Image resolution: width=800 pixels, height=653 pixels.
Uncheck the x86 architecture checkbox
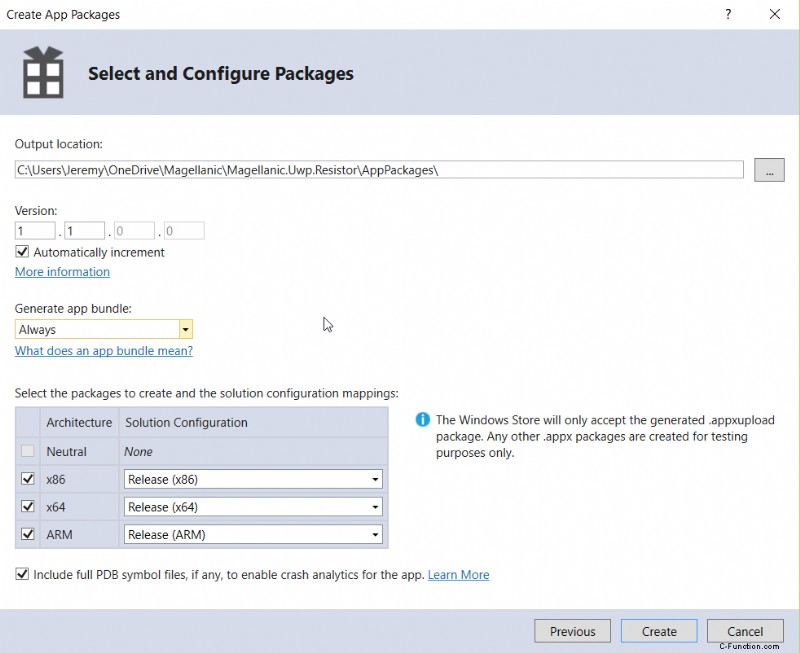tap(28, 479)
